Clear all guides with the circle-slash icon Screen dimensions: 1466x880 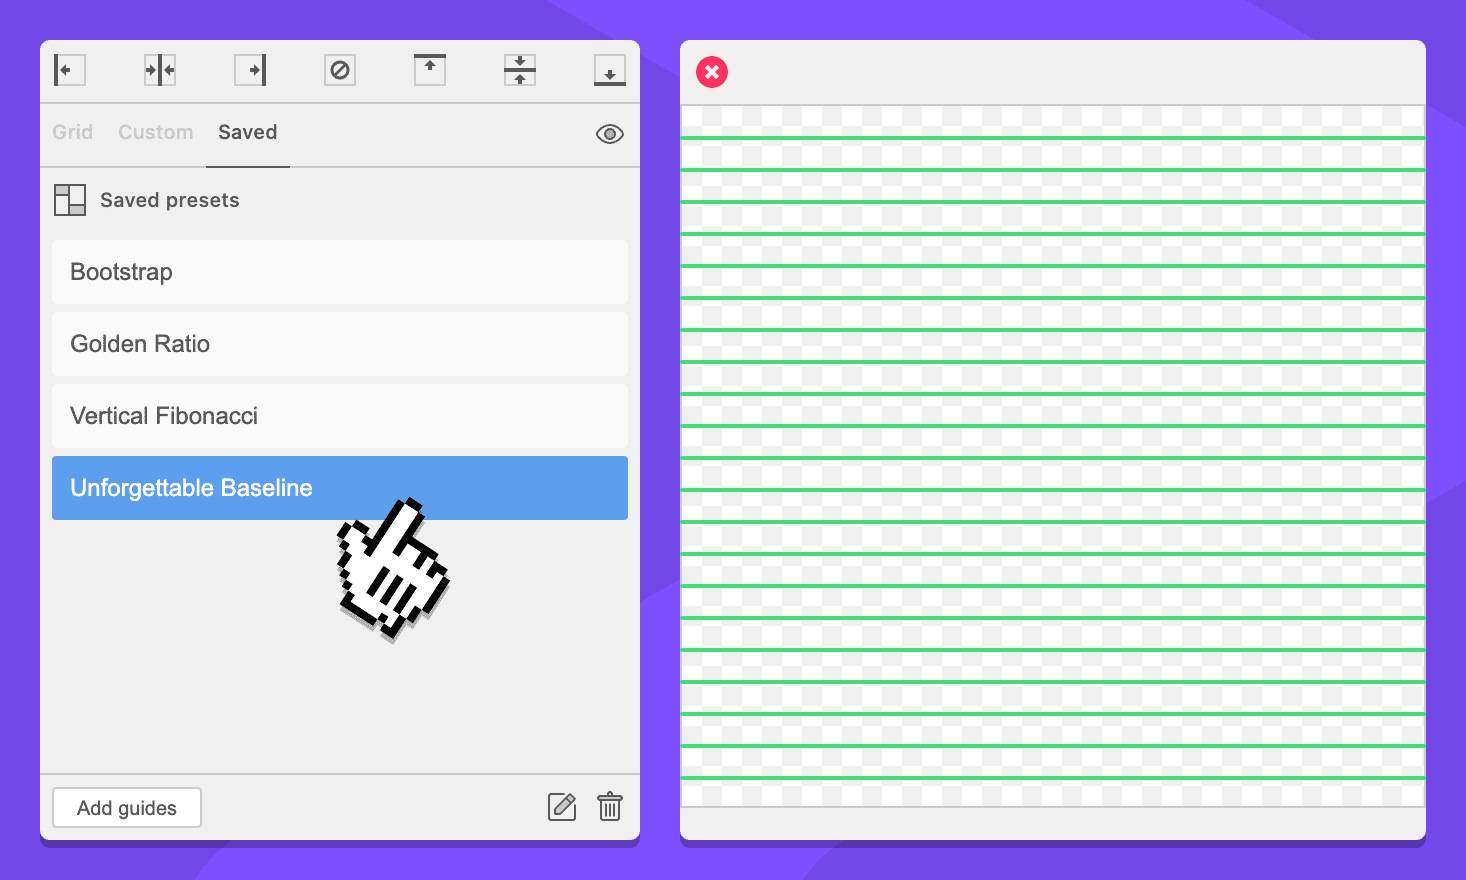tap(340, 70)
